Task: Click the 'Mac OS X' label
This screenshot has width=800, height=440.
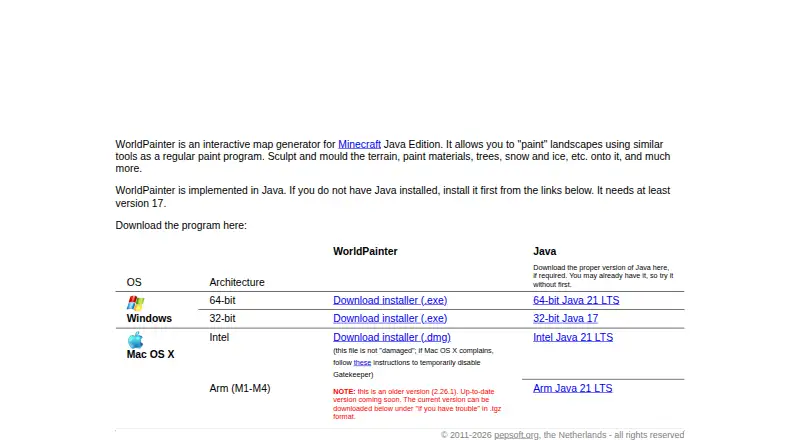Action: tap(151, 354)
